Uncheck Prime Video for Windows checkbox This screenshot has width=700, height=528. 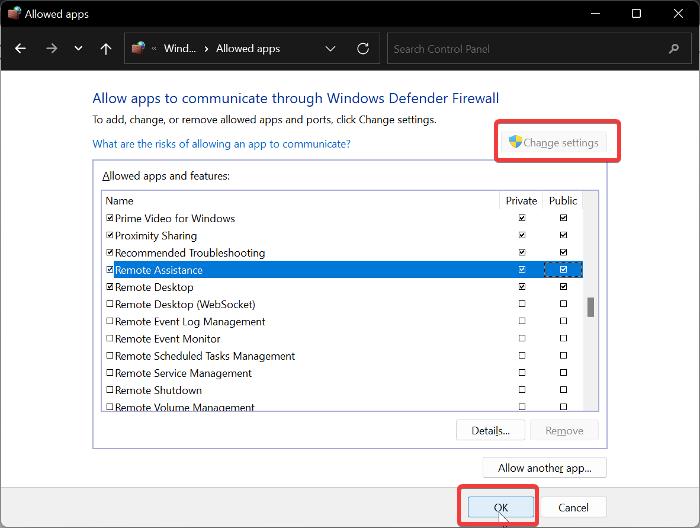tap(110, 218)
